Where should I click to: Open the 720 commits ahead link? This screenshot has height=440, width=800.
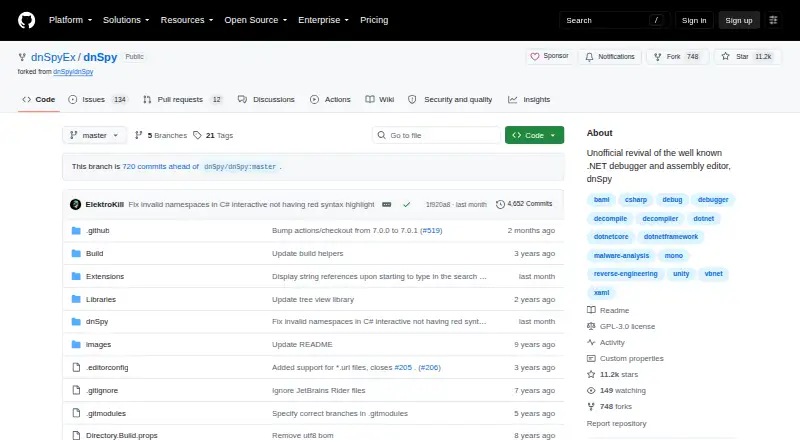coord(160,166)
